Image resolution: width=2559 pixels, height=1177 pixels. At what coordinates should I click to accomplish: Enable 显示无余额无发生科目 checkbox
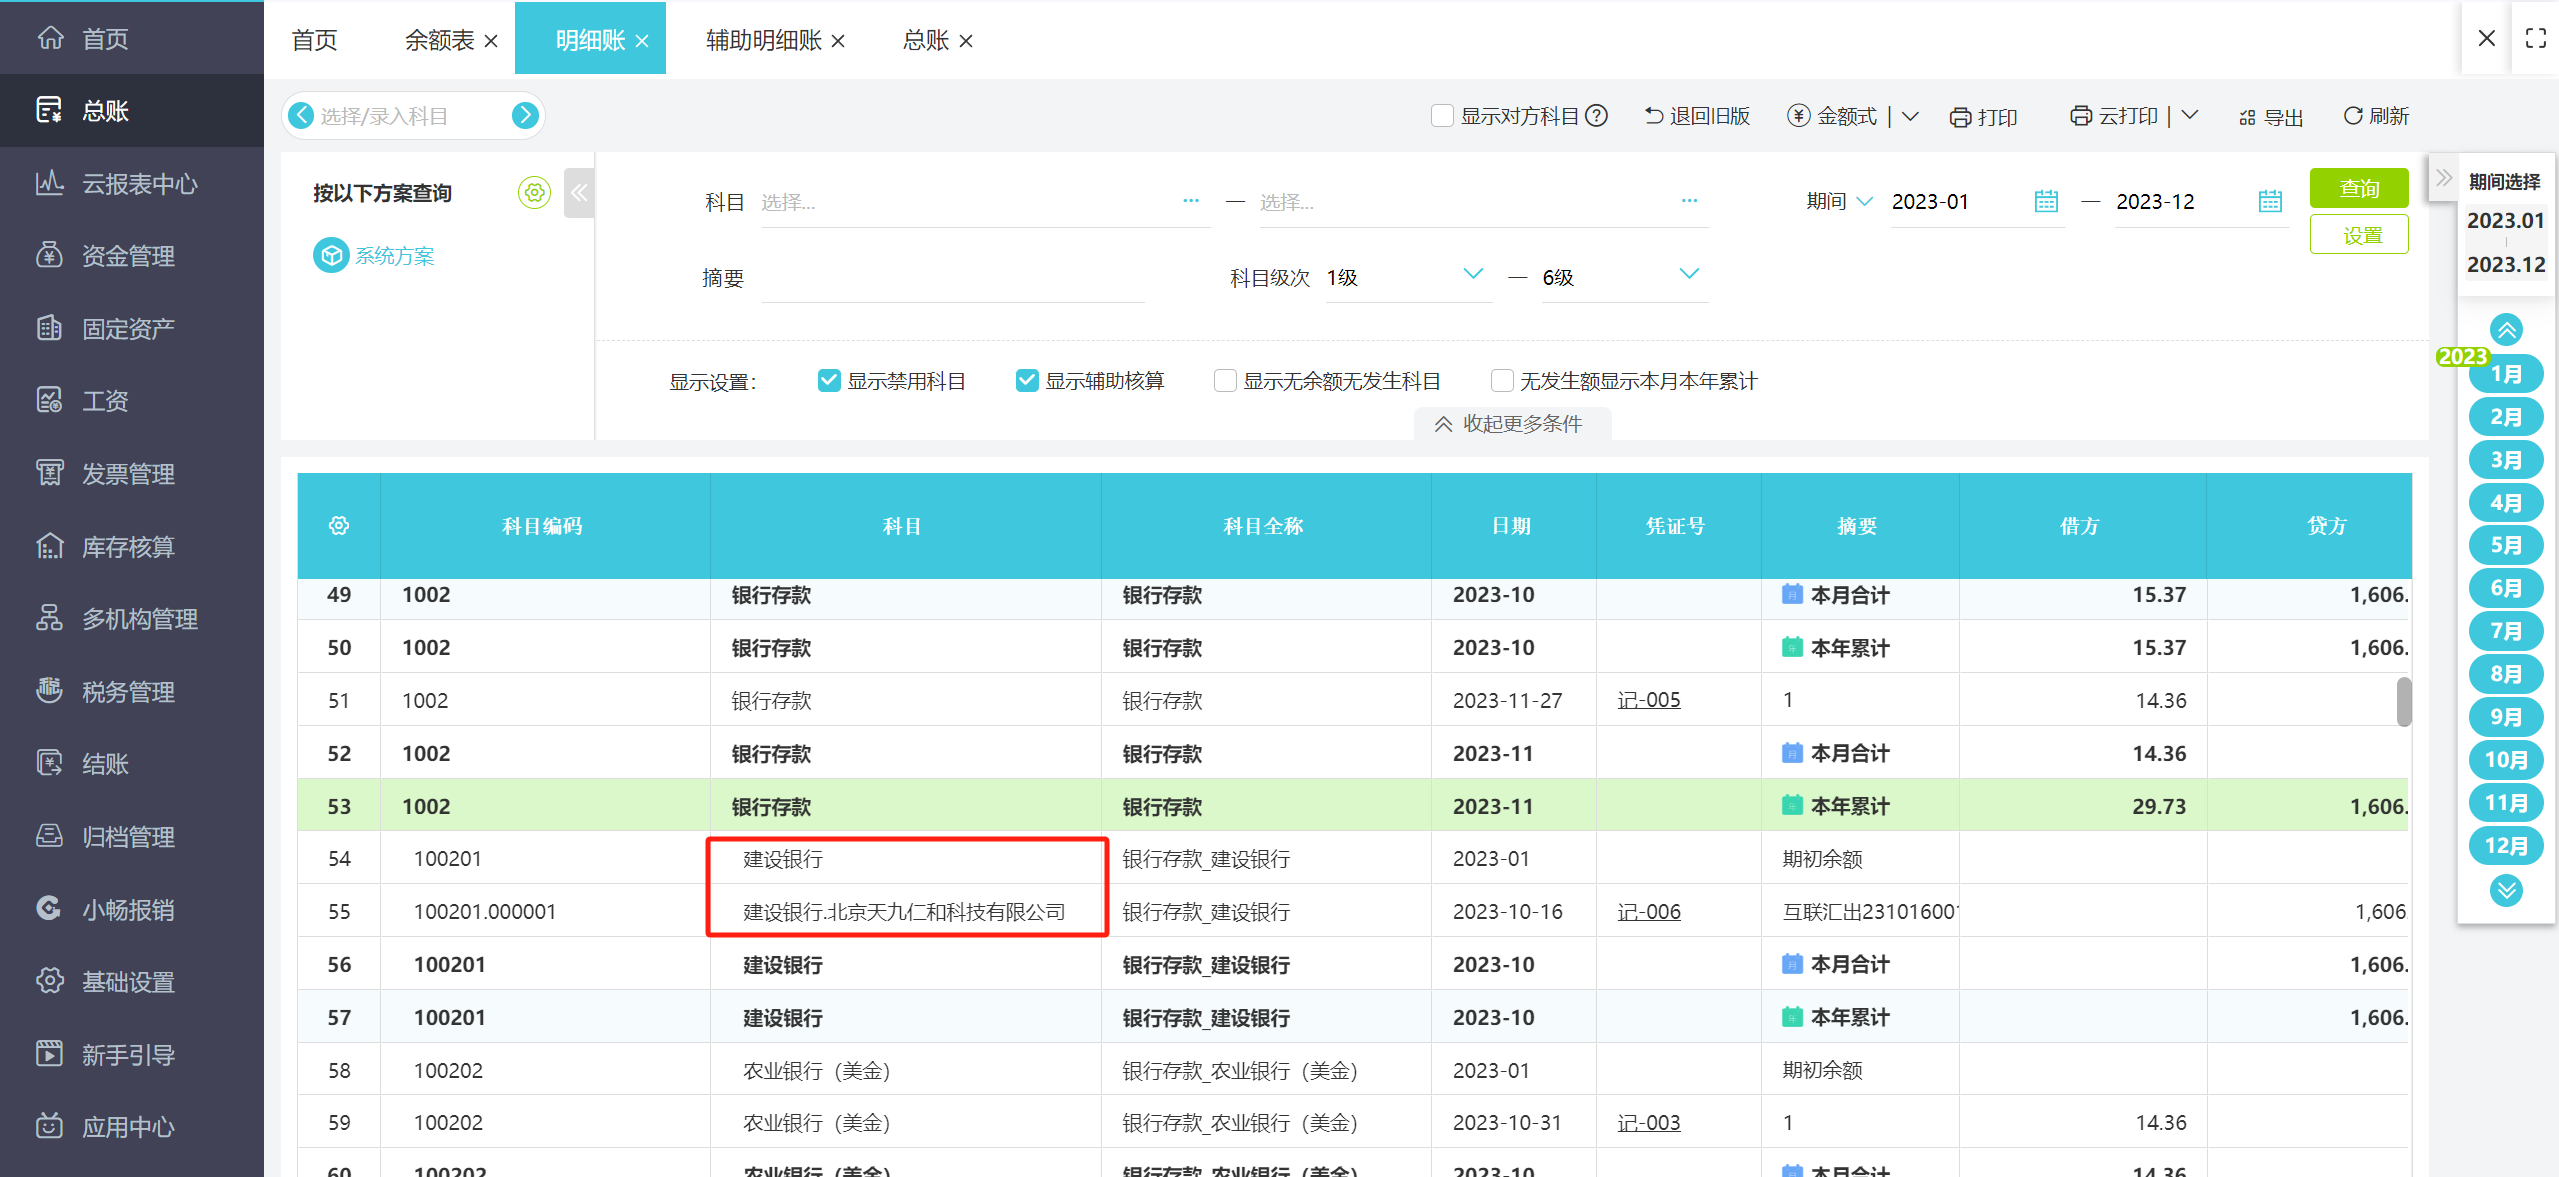[1226, 380]
